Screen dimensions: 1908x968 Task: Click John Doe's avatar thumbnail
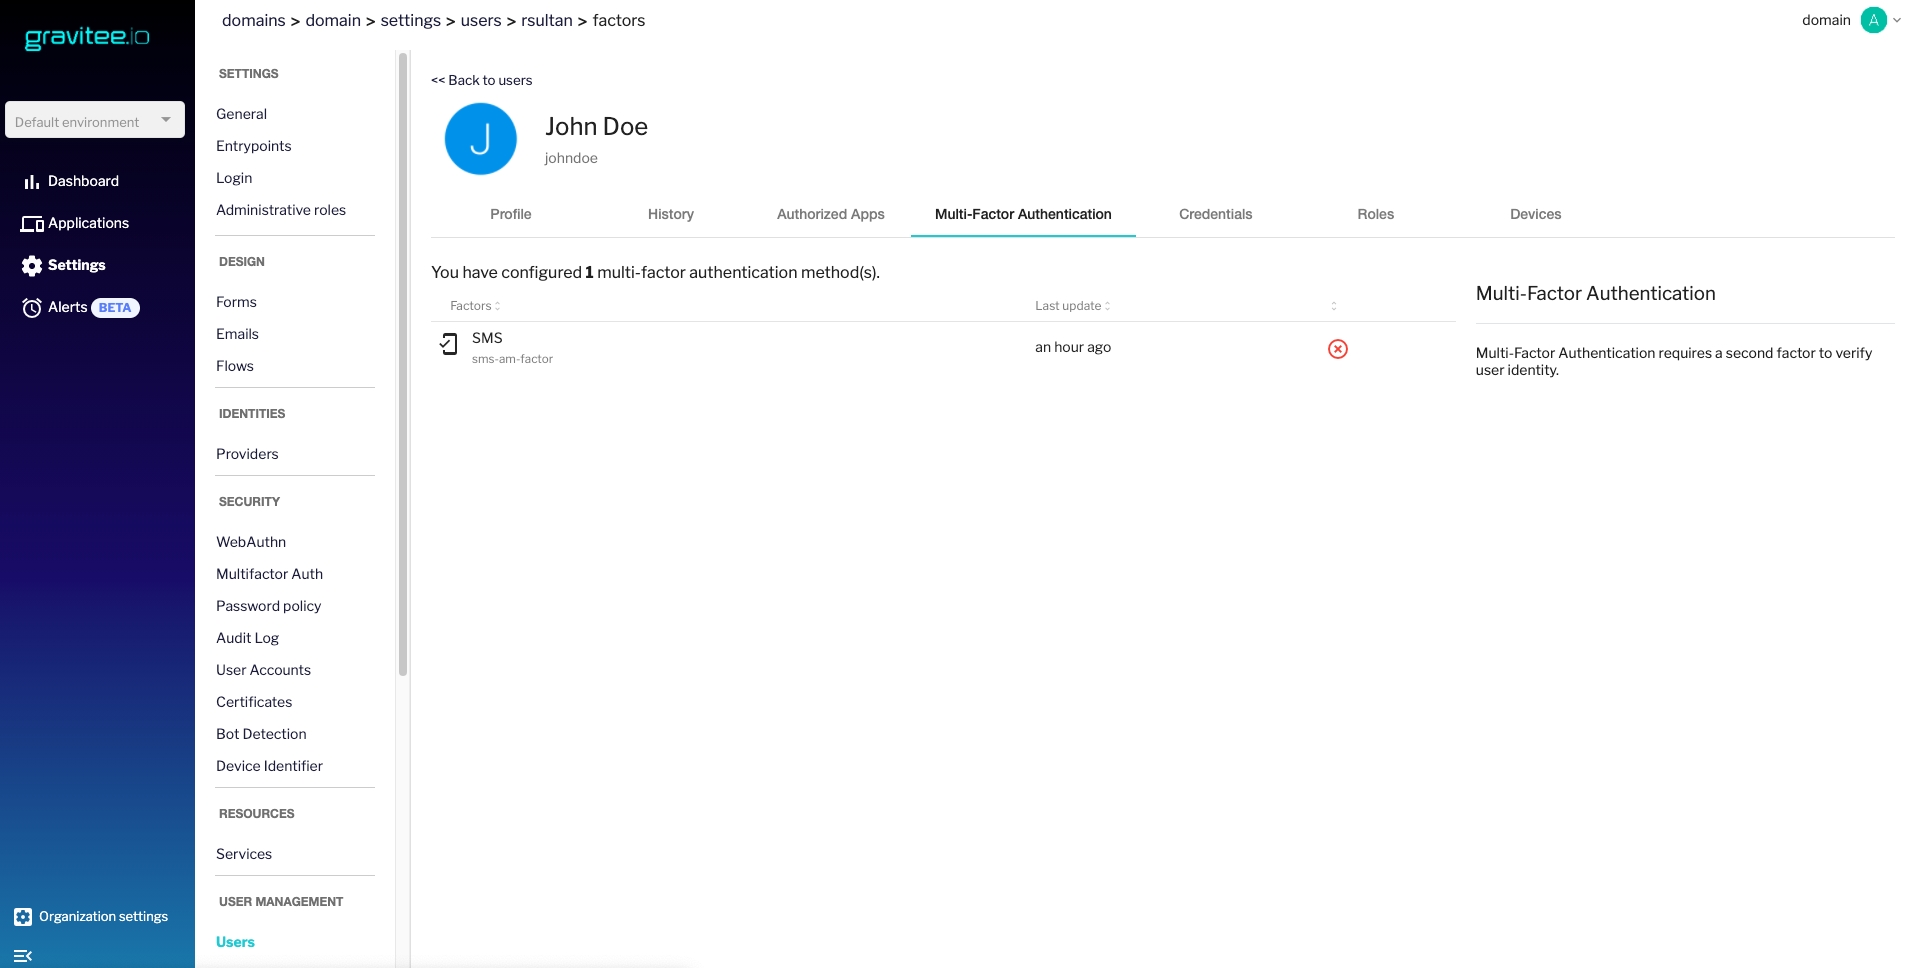480,139
